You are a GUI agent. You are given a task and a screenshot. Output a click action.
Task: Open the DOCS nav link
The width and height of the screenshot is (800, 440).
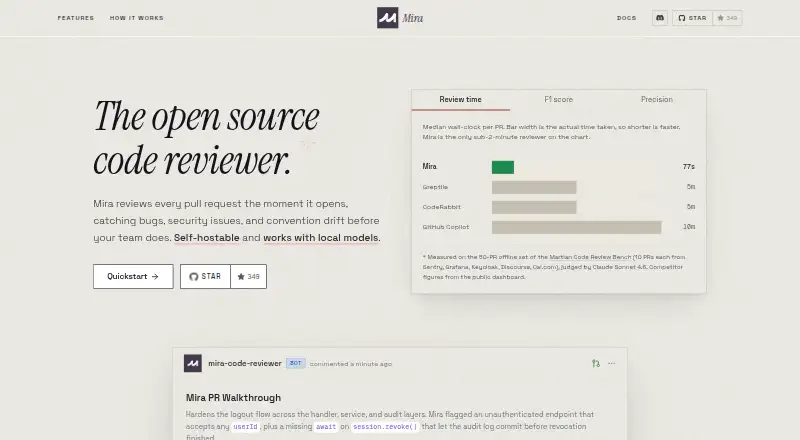(x=627, y=18)
